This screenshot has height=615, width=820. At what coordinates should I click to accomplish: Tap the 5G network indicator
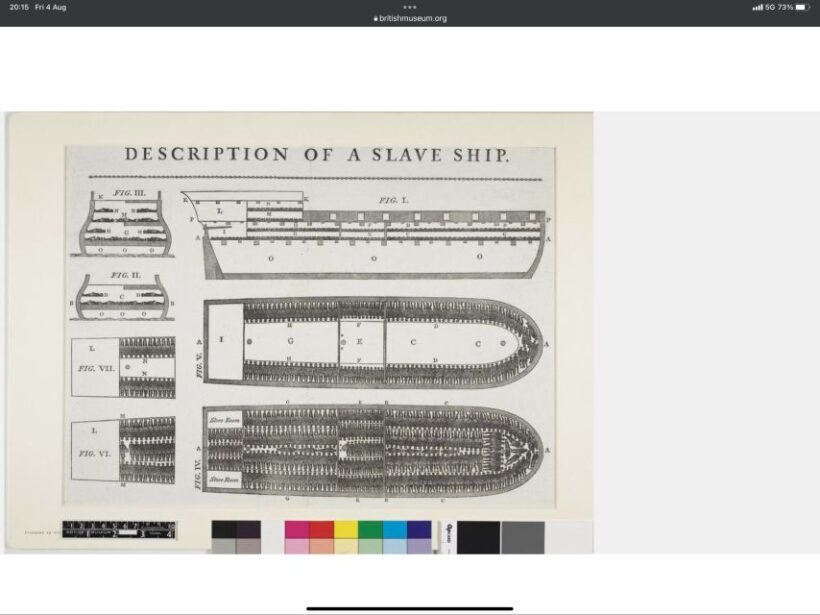(770, 7)
